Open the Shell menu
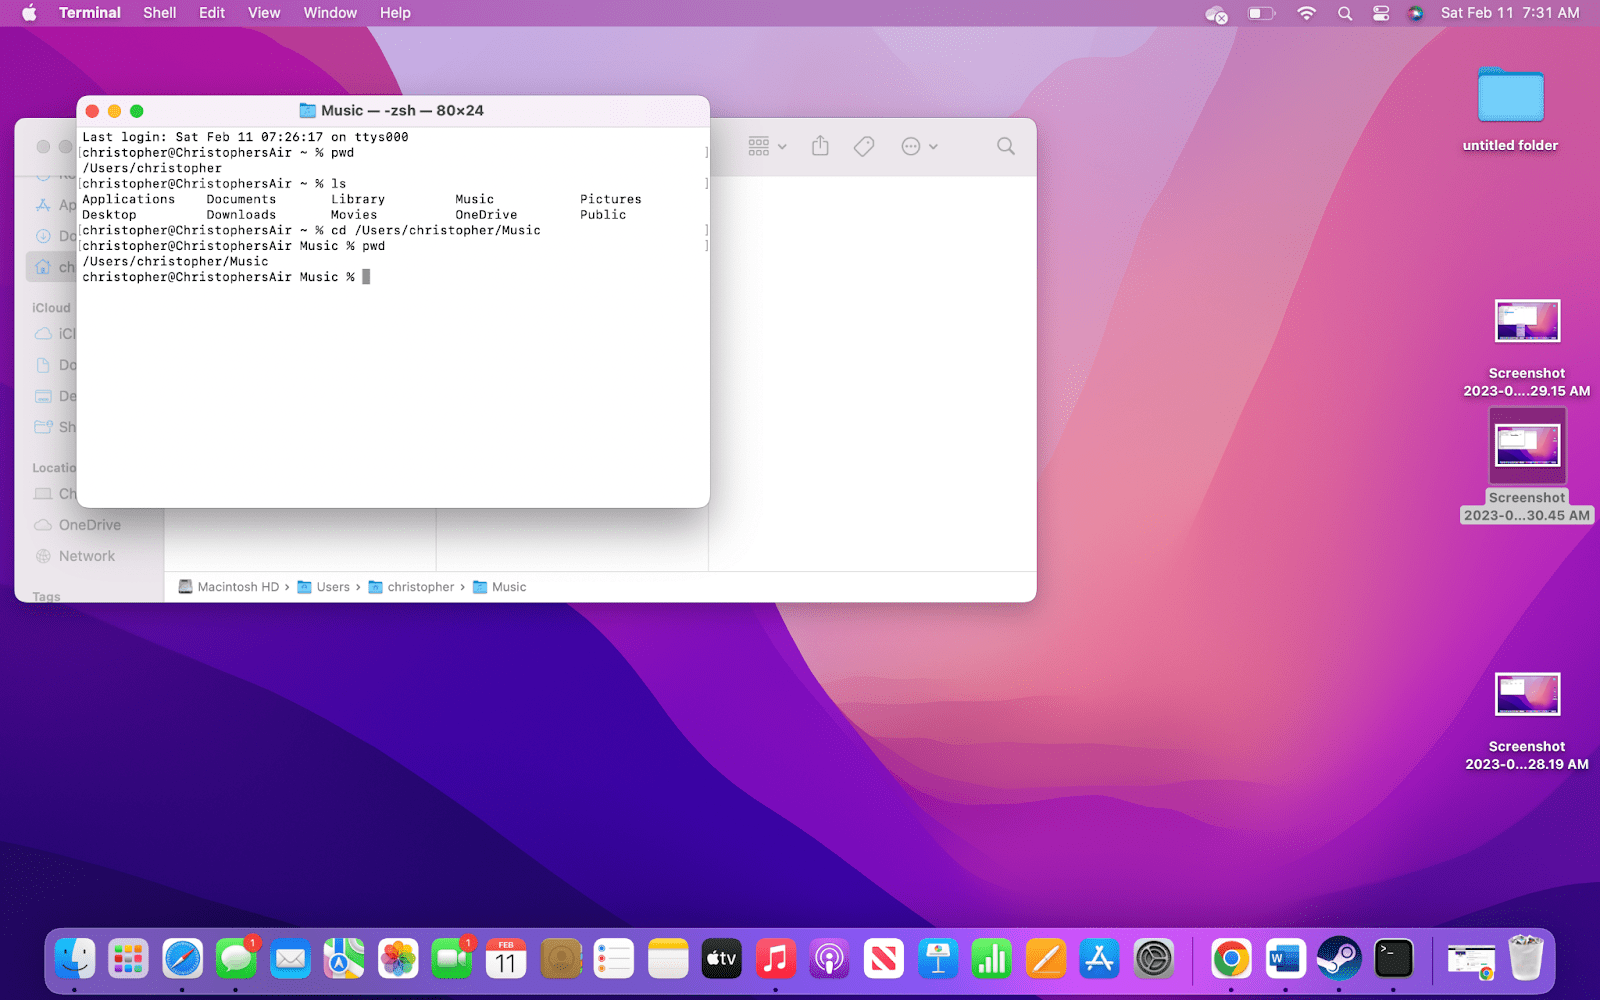The height and width of the screenshot is (1000, 1600). coord(159,13)
